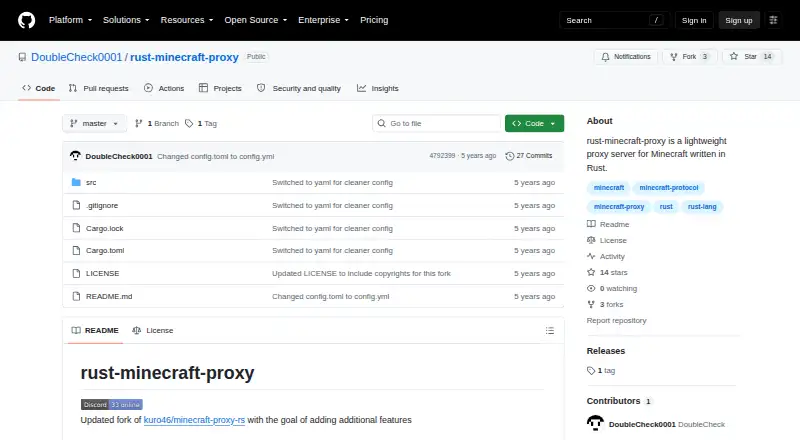800x440 pixels.
Task: Open License link in About sidebar
Action: click(x=607, y=240)
